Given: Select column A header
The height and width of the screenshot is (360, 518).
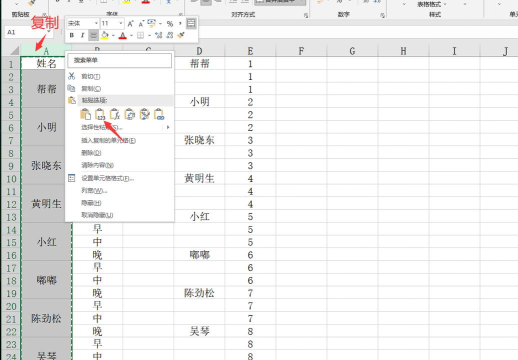Looking at the screenshot, I should click(x=46, y=51).
